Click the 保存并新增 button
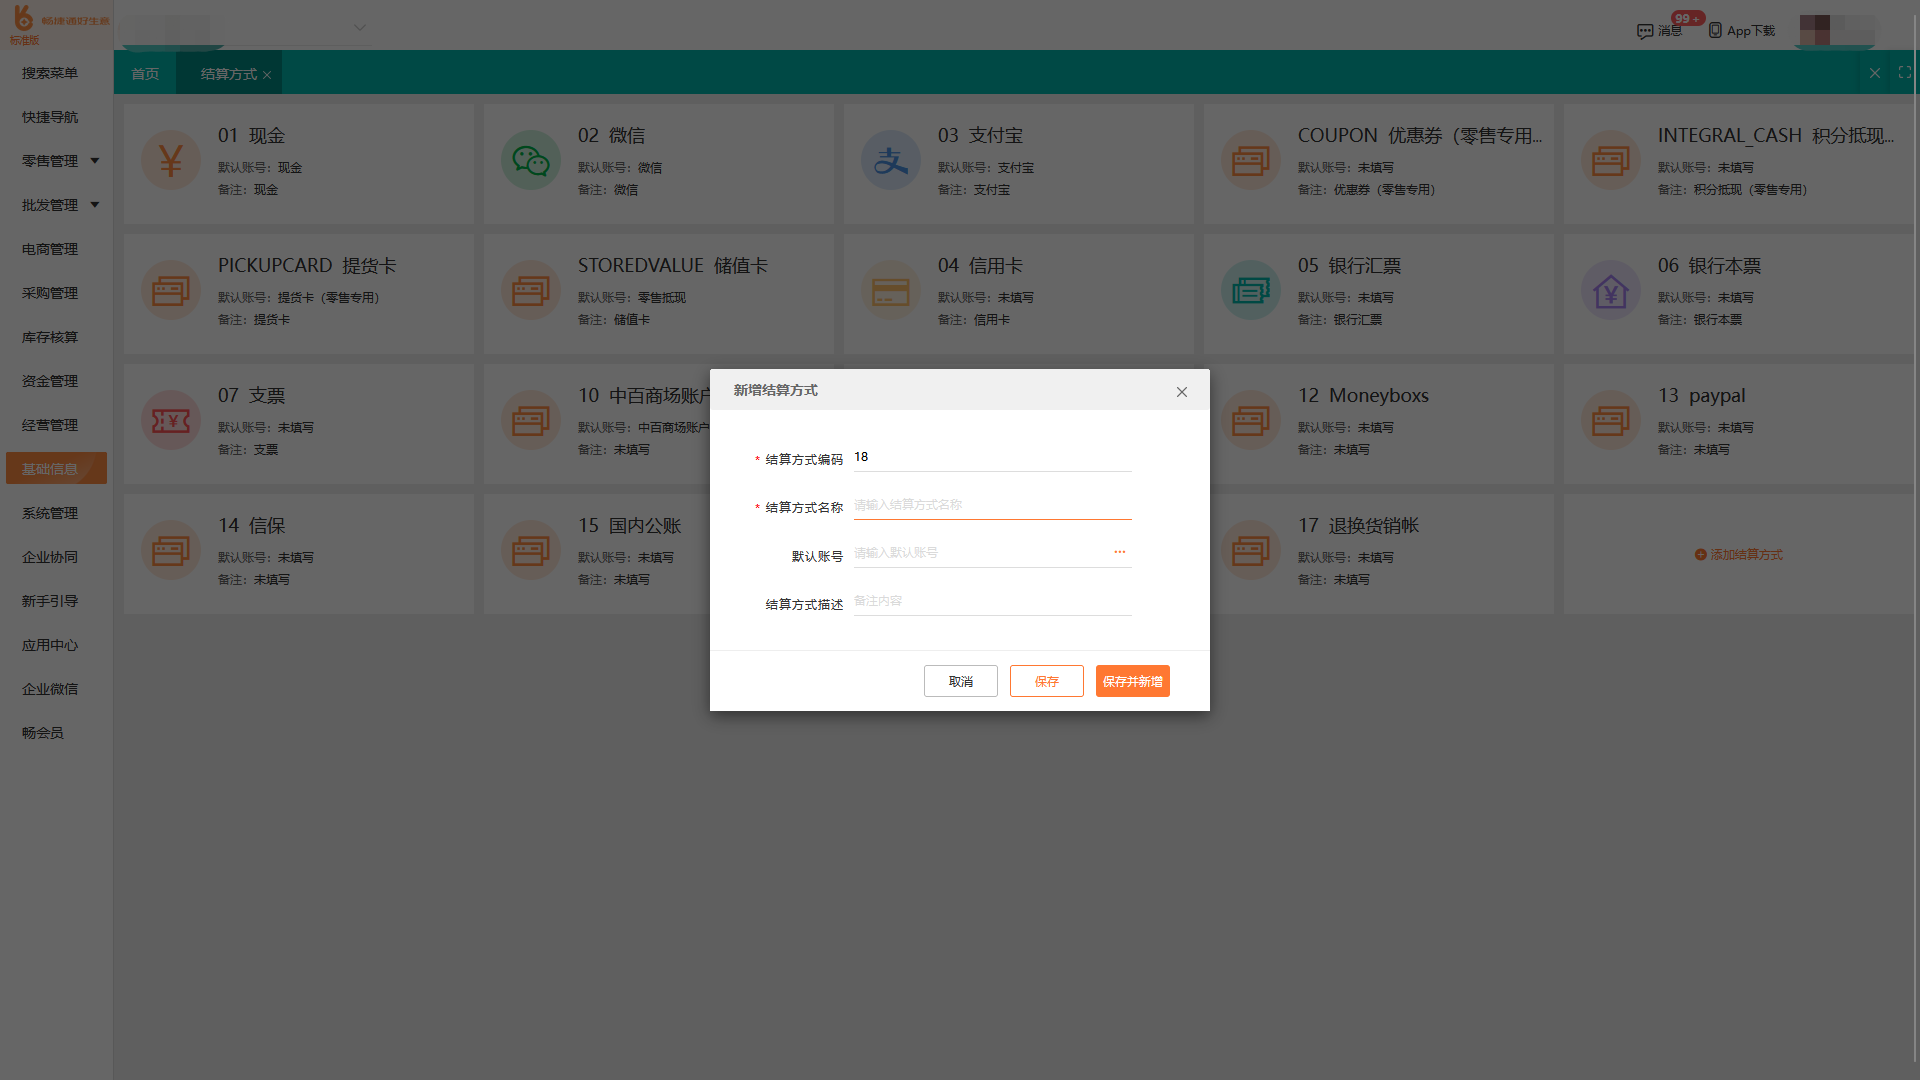The width and height of the screenshot is (1920, 1080). point(1133,682)
